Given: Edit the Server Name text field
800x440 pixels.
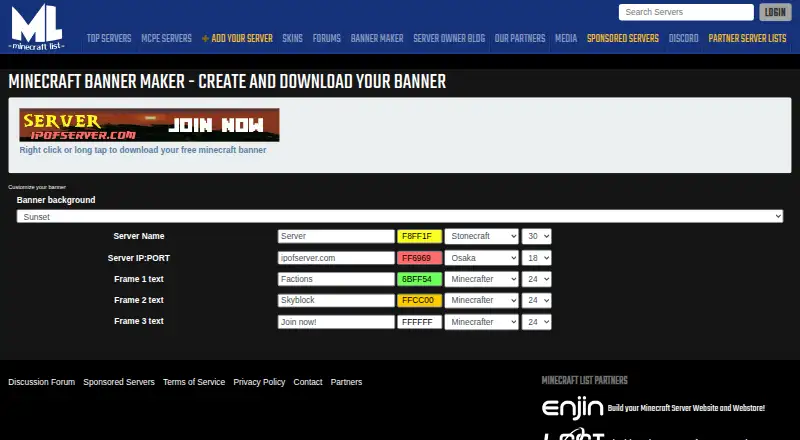Looking at the screenshot, I should pos(336,236).
